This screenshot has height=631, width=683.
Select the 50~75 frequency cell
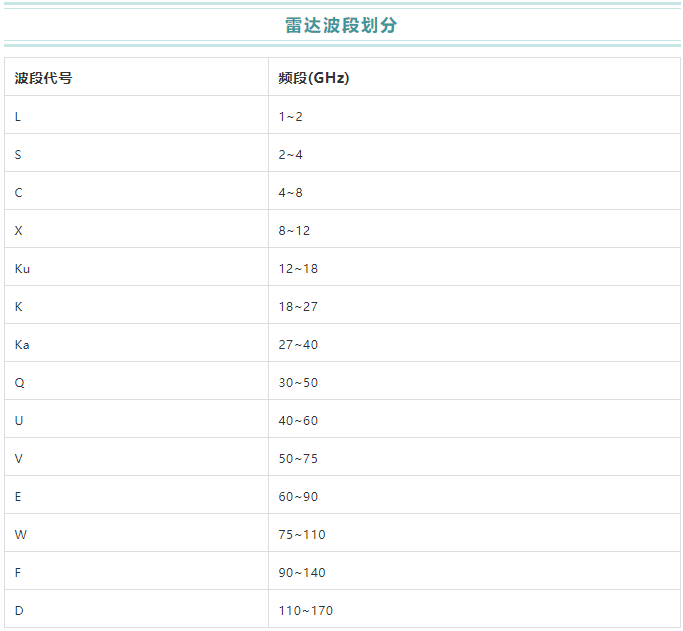pyautogui.click(x=298, y=459)
